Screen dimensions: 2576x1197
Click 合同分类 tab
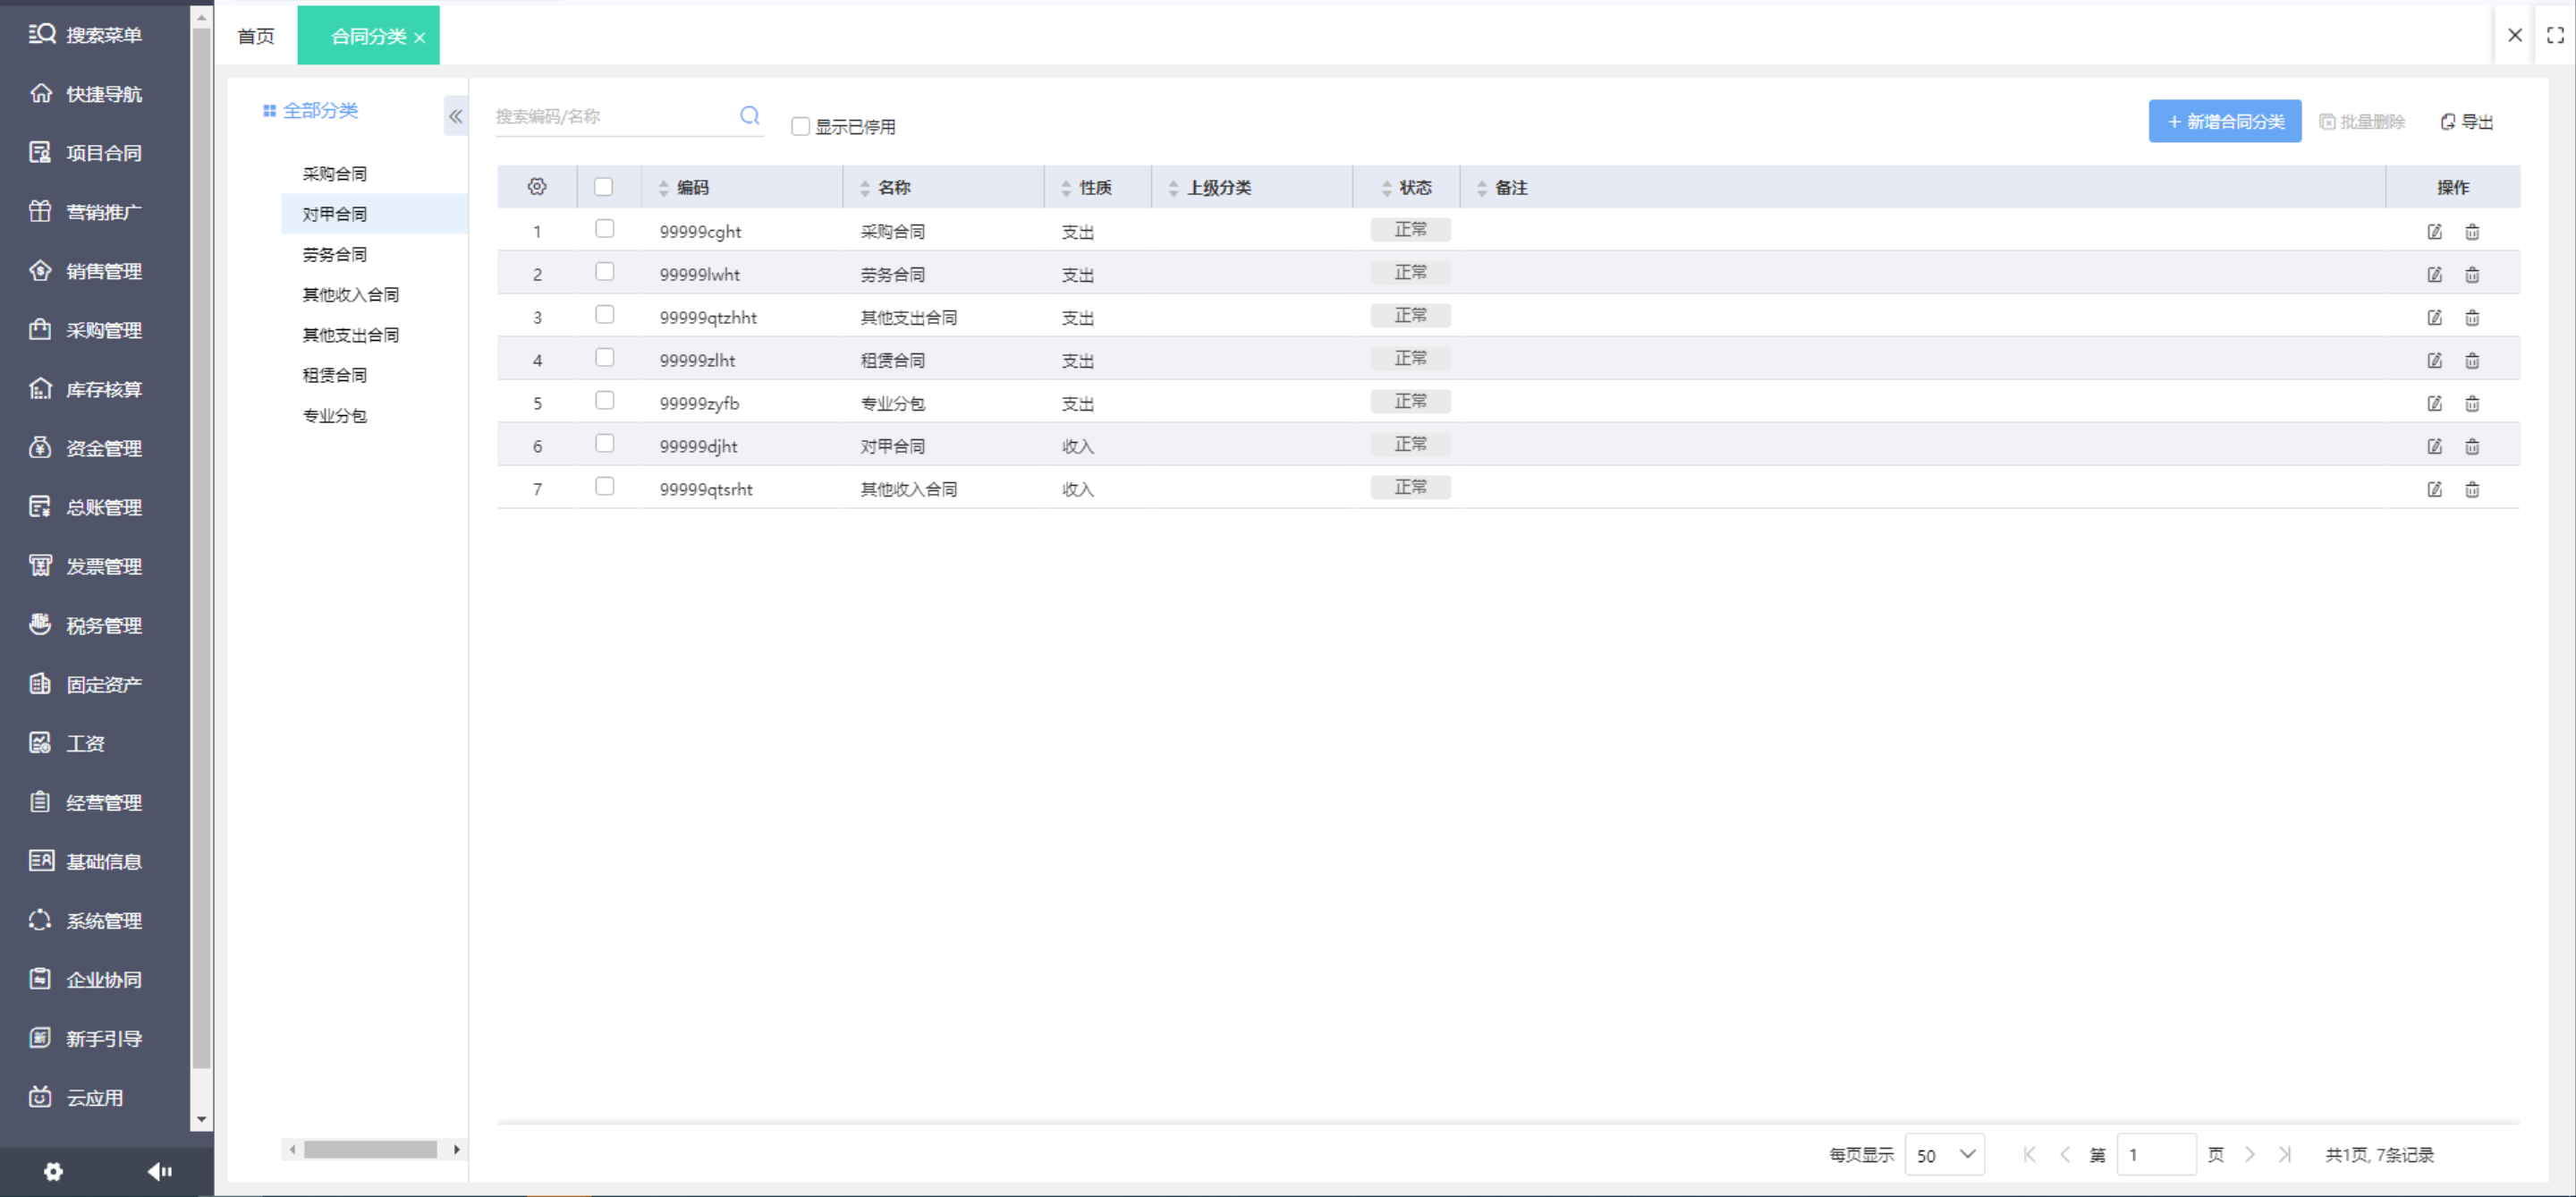tap(360, 36)
